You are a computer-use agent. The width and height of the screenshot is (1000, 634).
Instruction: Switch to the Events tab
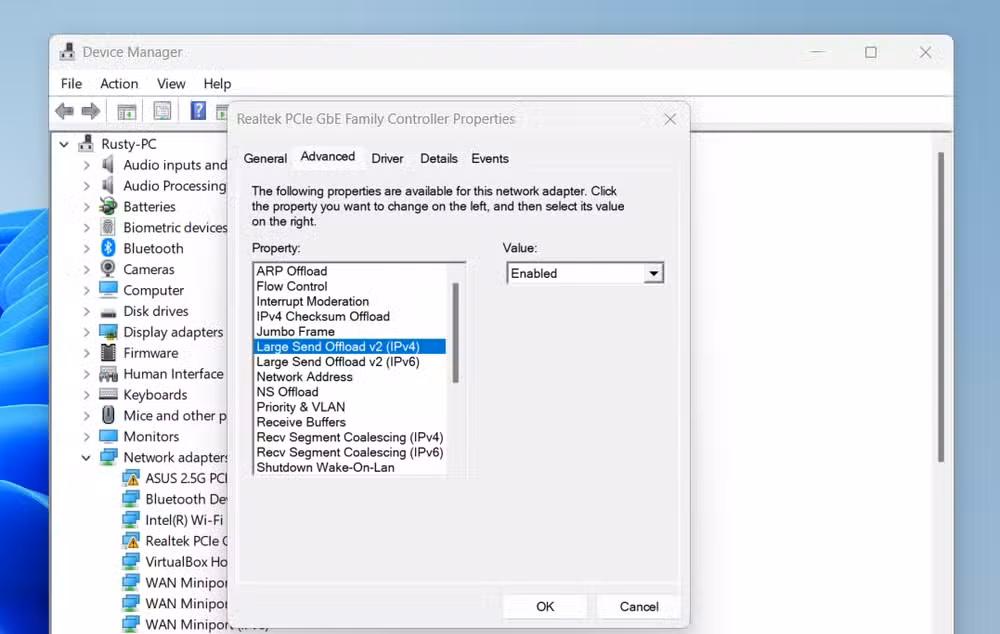[x=490, y=158]
